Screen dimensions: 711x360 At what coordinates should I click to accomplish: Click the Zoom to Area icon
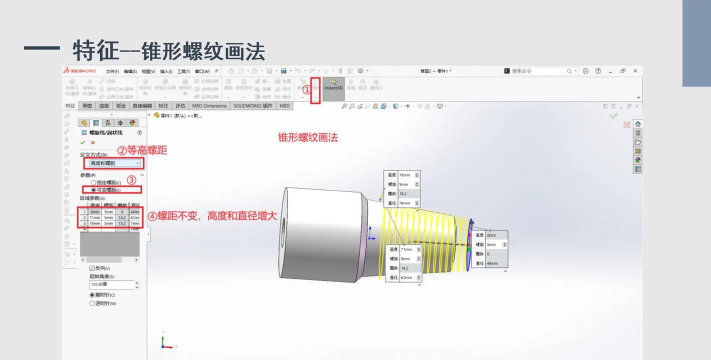352,106
